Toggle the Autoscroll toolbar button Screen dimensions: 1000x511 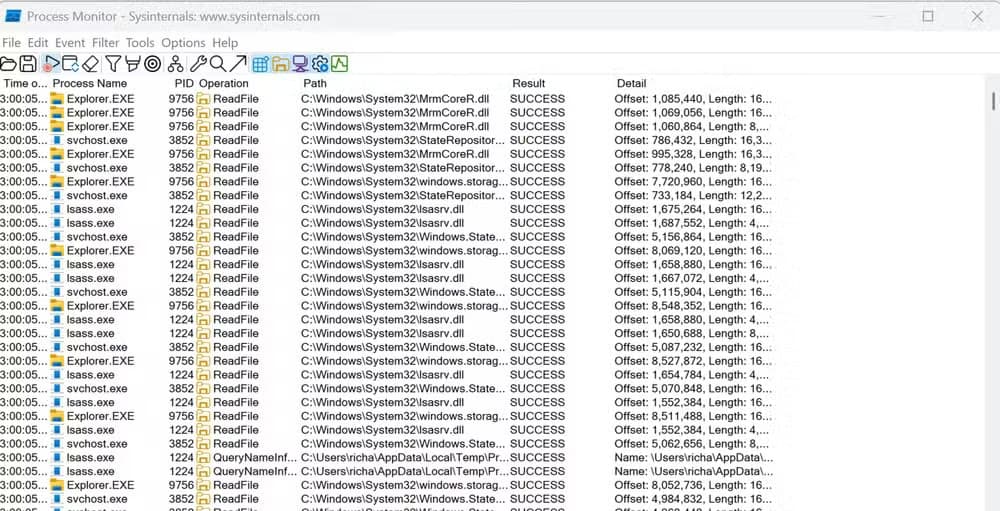click(70, 64)
